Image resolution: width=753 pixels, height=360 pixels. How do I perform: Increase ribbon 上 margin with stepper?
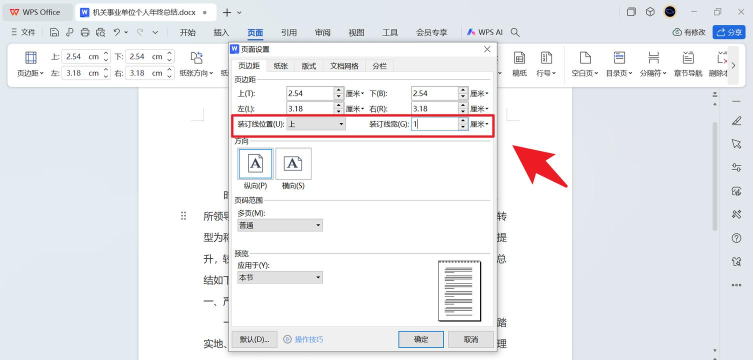(106, 53)
